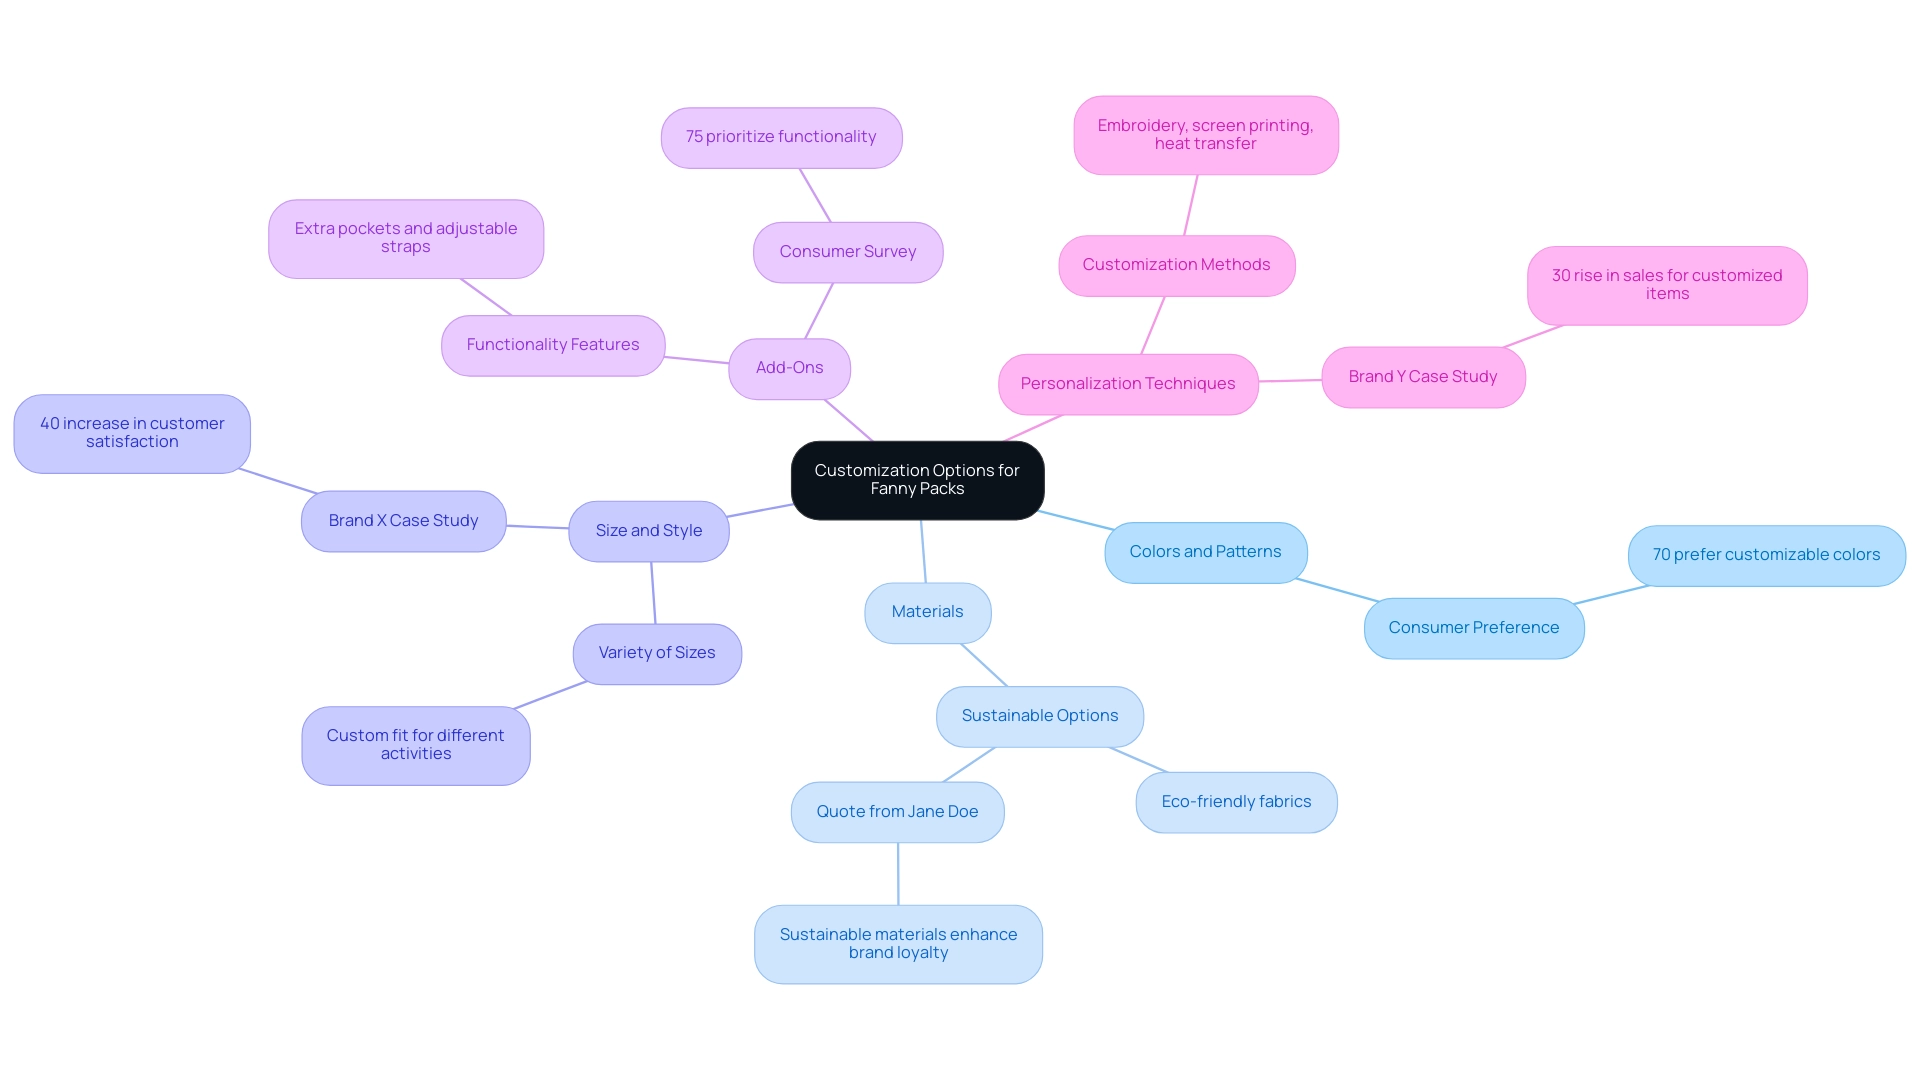
Task: Click the 'Size and Style' branch node
Action: coord(649,529)
